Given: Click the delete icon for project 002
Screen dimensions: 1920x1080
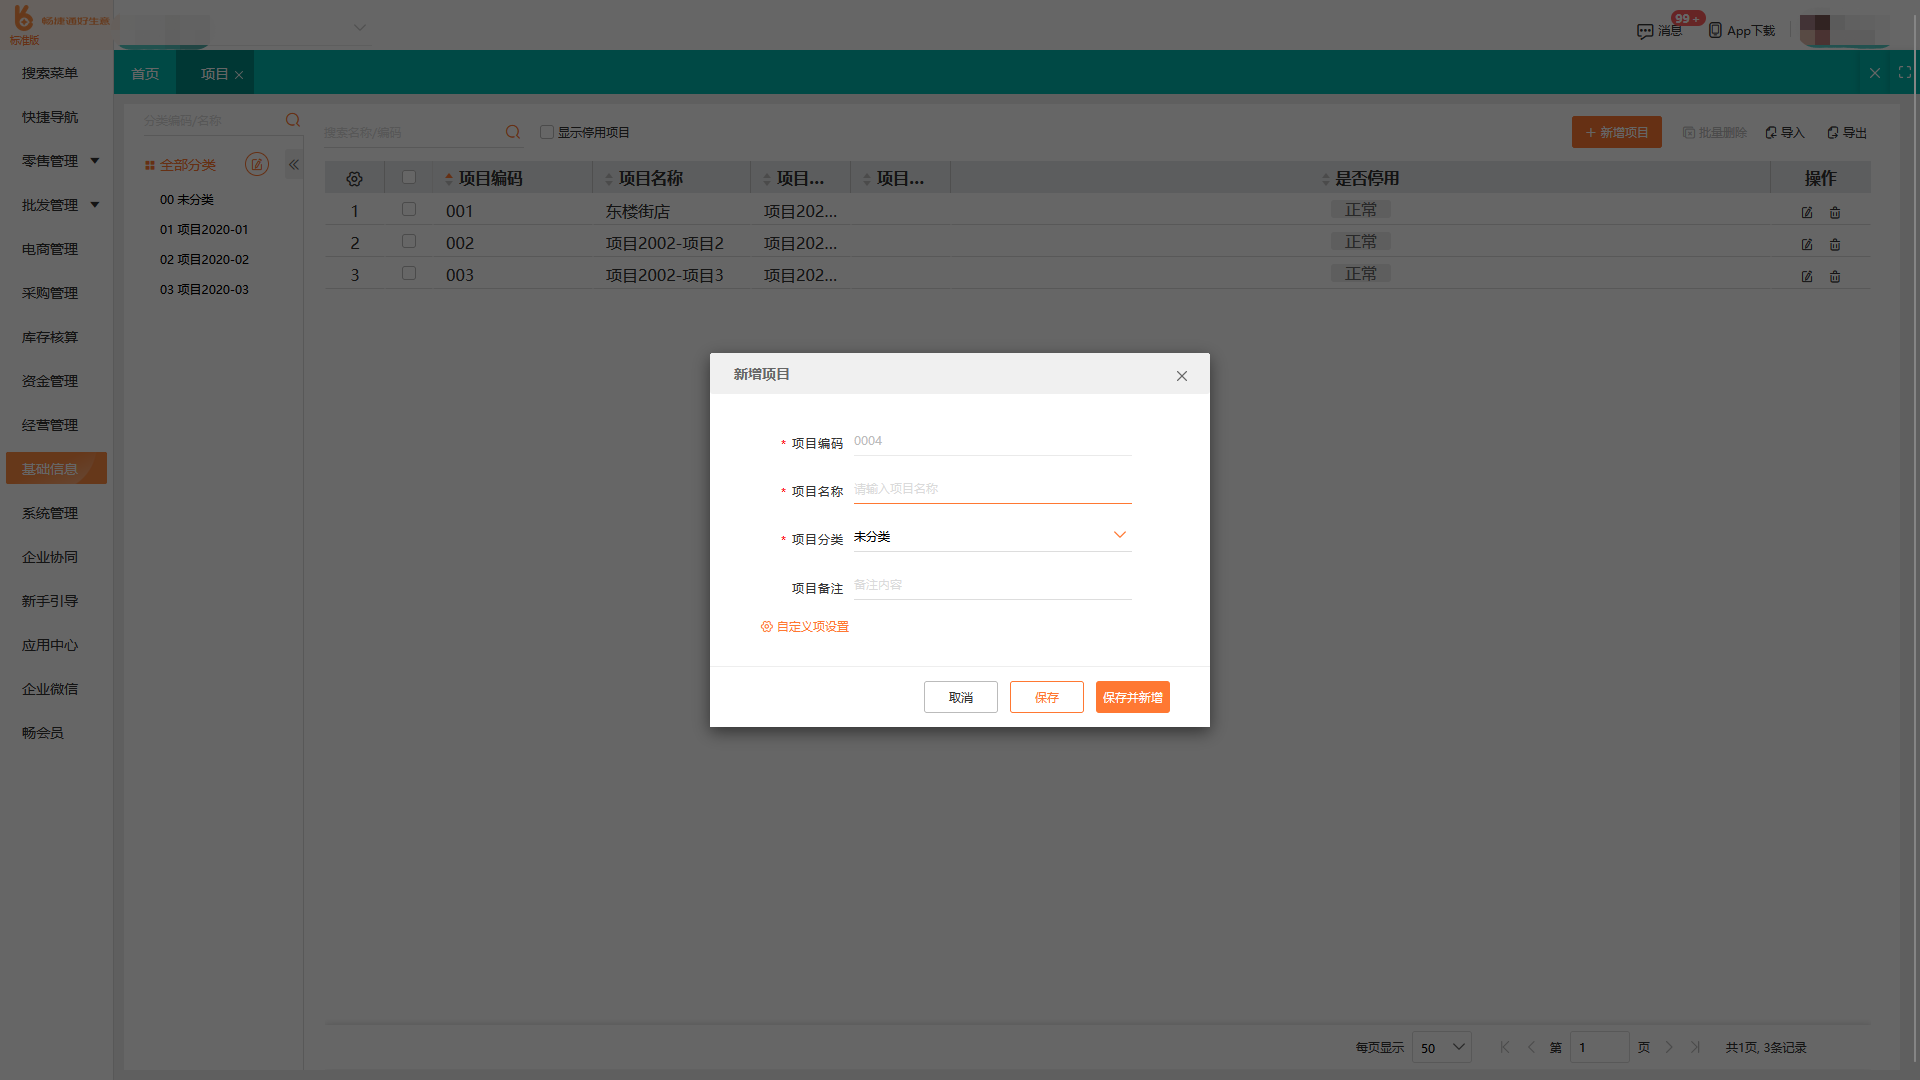Looking at the screenshot, I should click(x=1834, y=244).
